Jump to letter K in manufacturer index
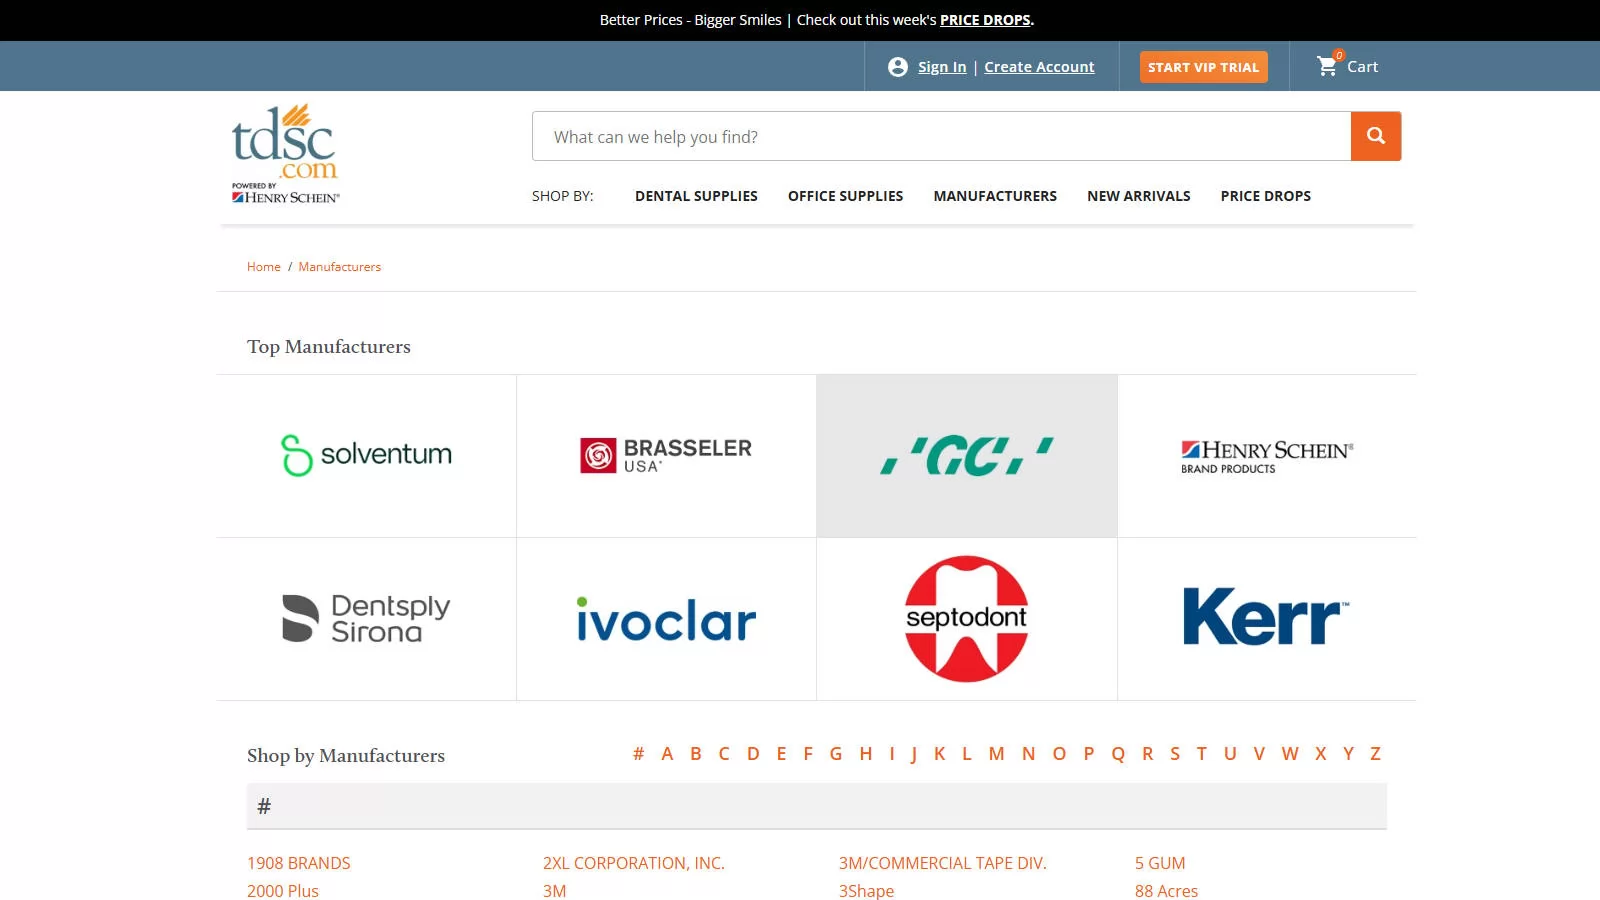This screenshot has height=900, width=1600. click(939, 754)
